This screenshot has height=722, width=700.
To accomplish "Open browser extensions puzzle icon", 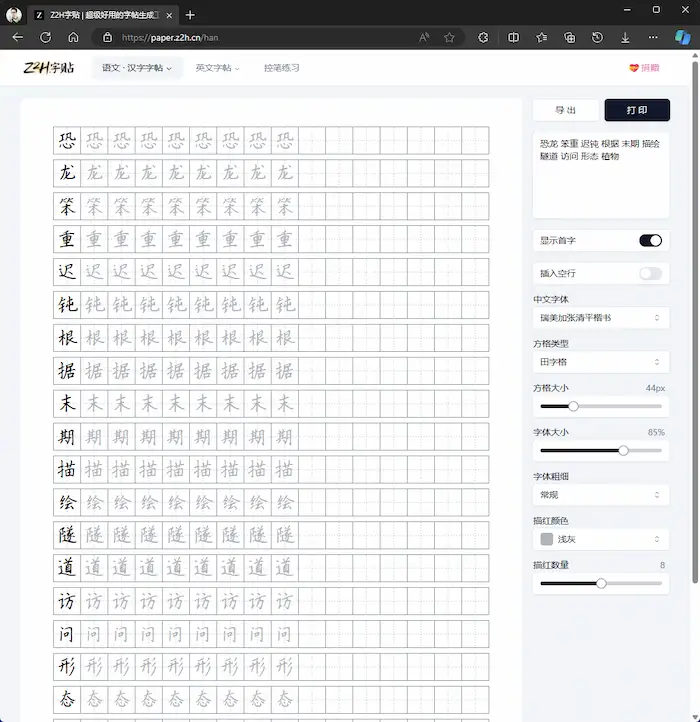I will pos(484,37).
